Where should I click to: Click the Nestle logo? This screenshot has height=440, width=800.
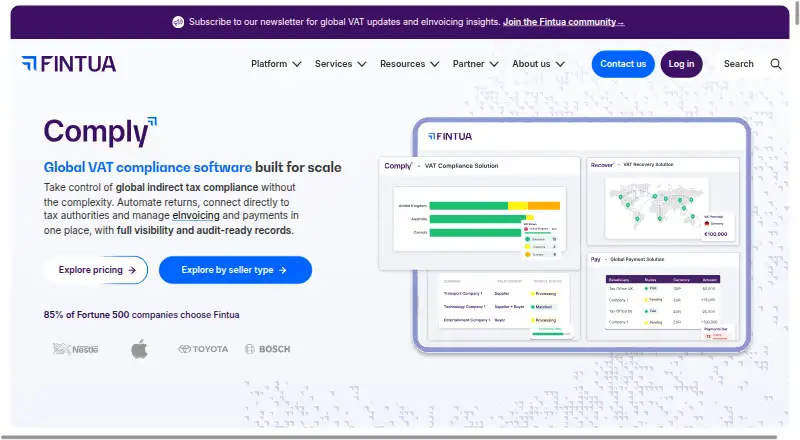pyautogui.click(x=76, y=349)
